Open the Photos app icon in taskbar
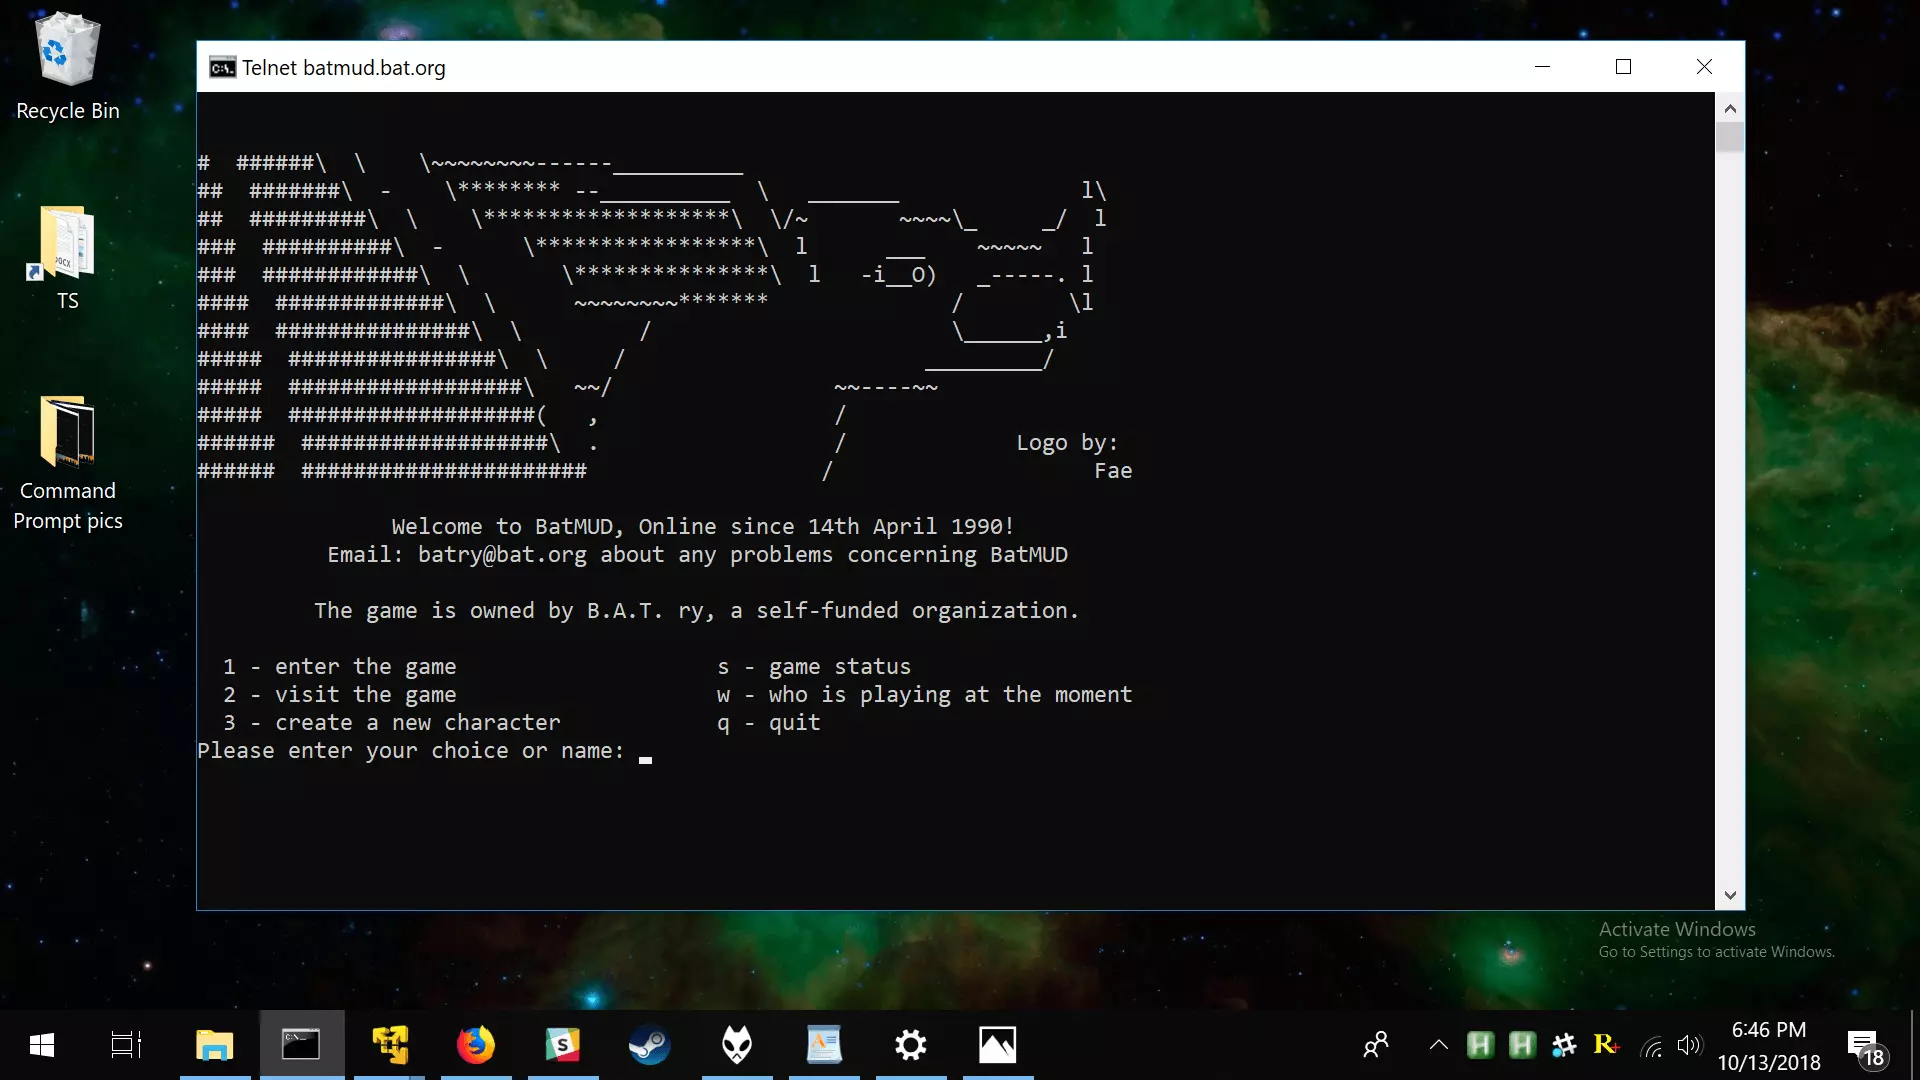This screenshot has width=1920, height=1080. click(998, 1046)
